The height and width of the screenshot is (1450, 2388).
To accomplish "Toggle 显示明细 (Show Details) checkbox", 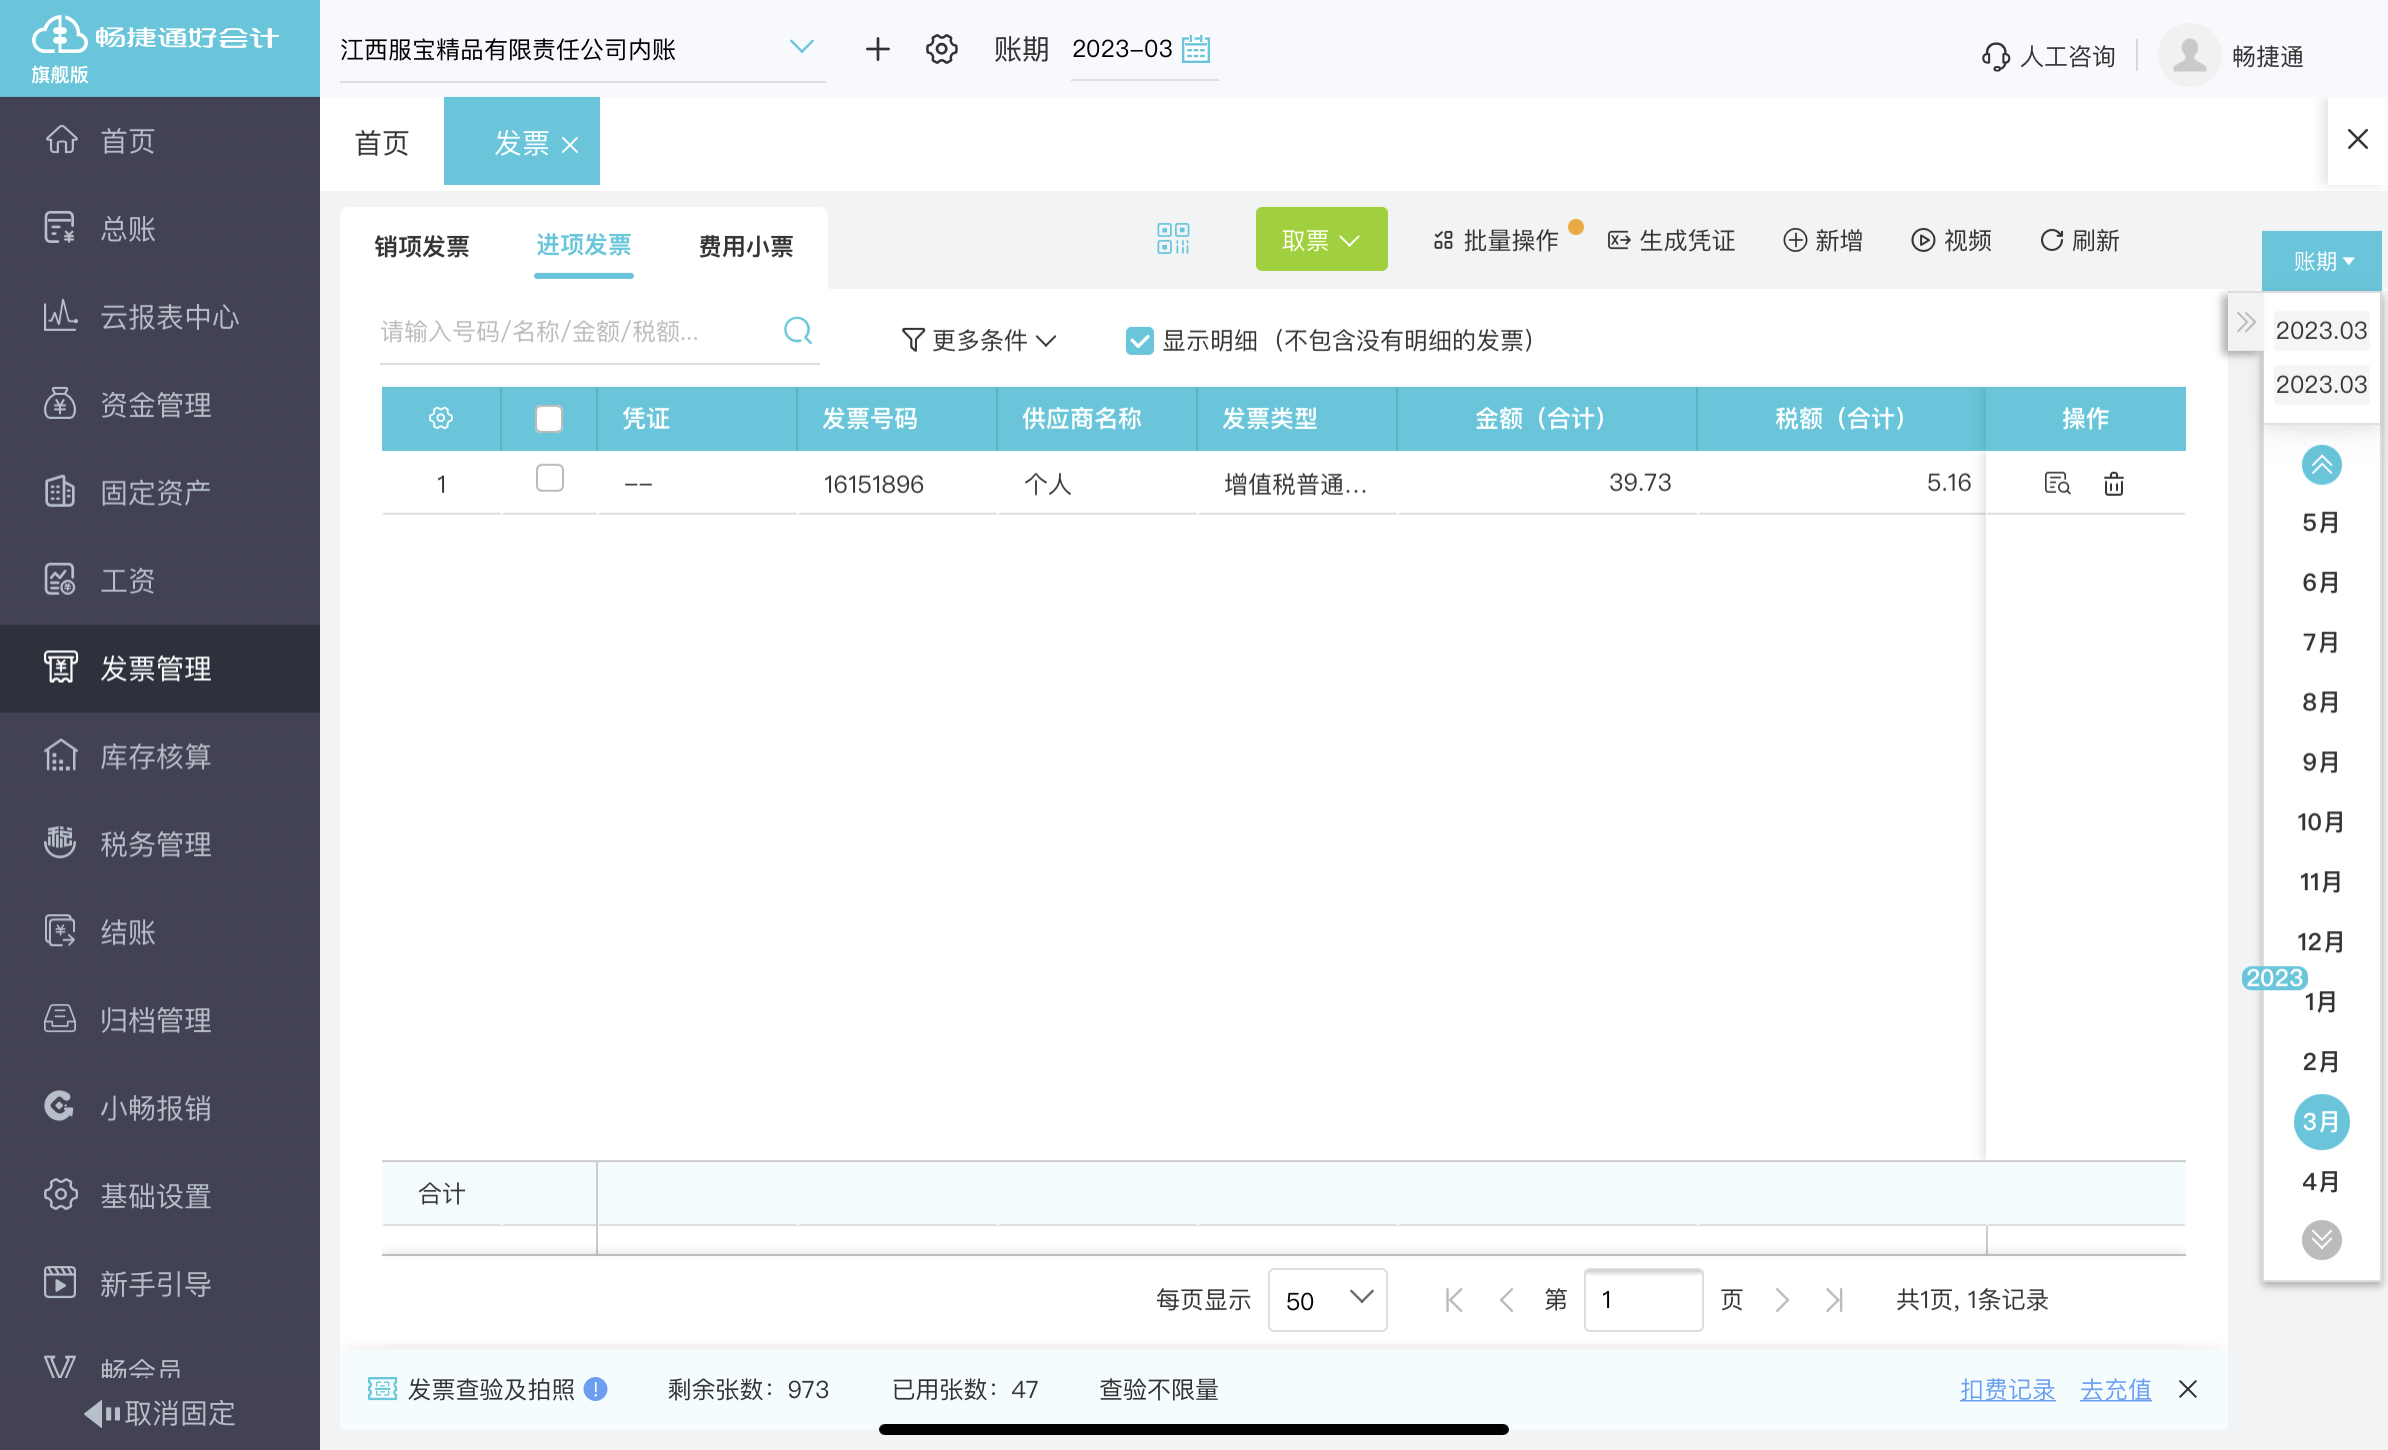I will click(1134, 341).
